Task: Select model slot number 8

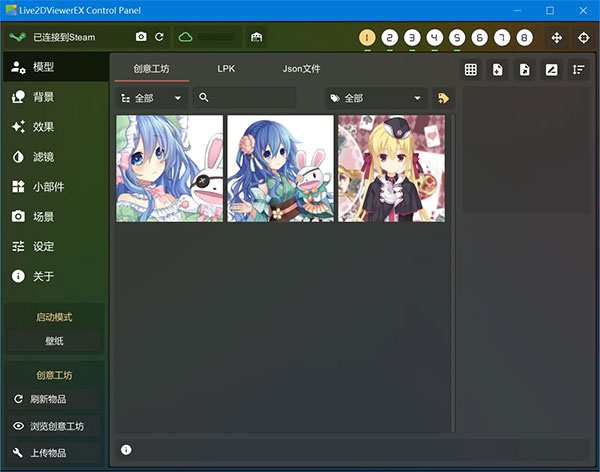Action: (x=525, y=37)
